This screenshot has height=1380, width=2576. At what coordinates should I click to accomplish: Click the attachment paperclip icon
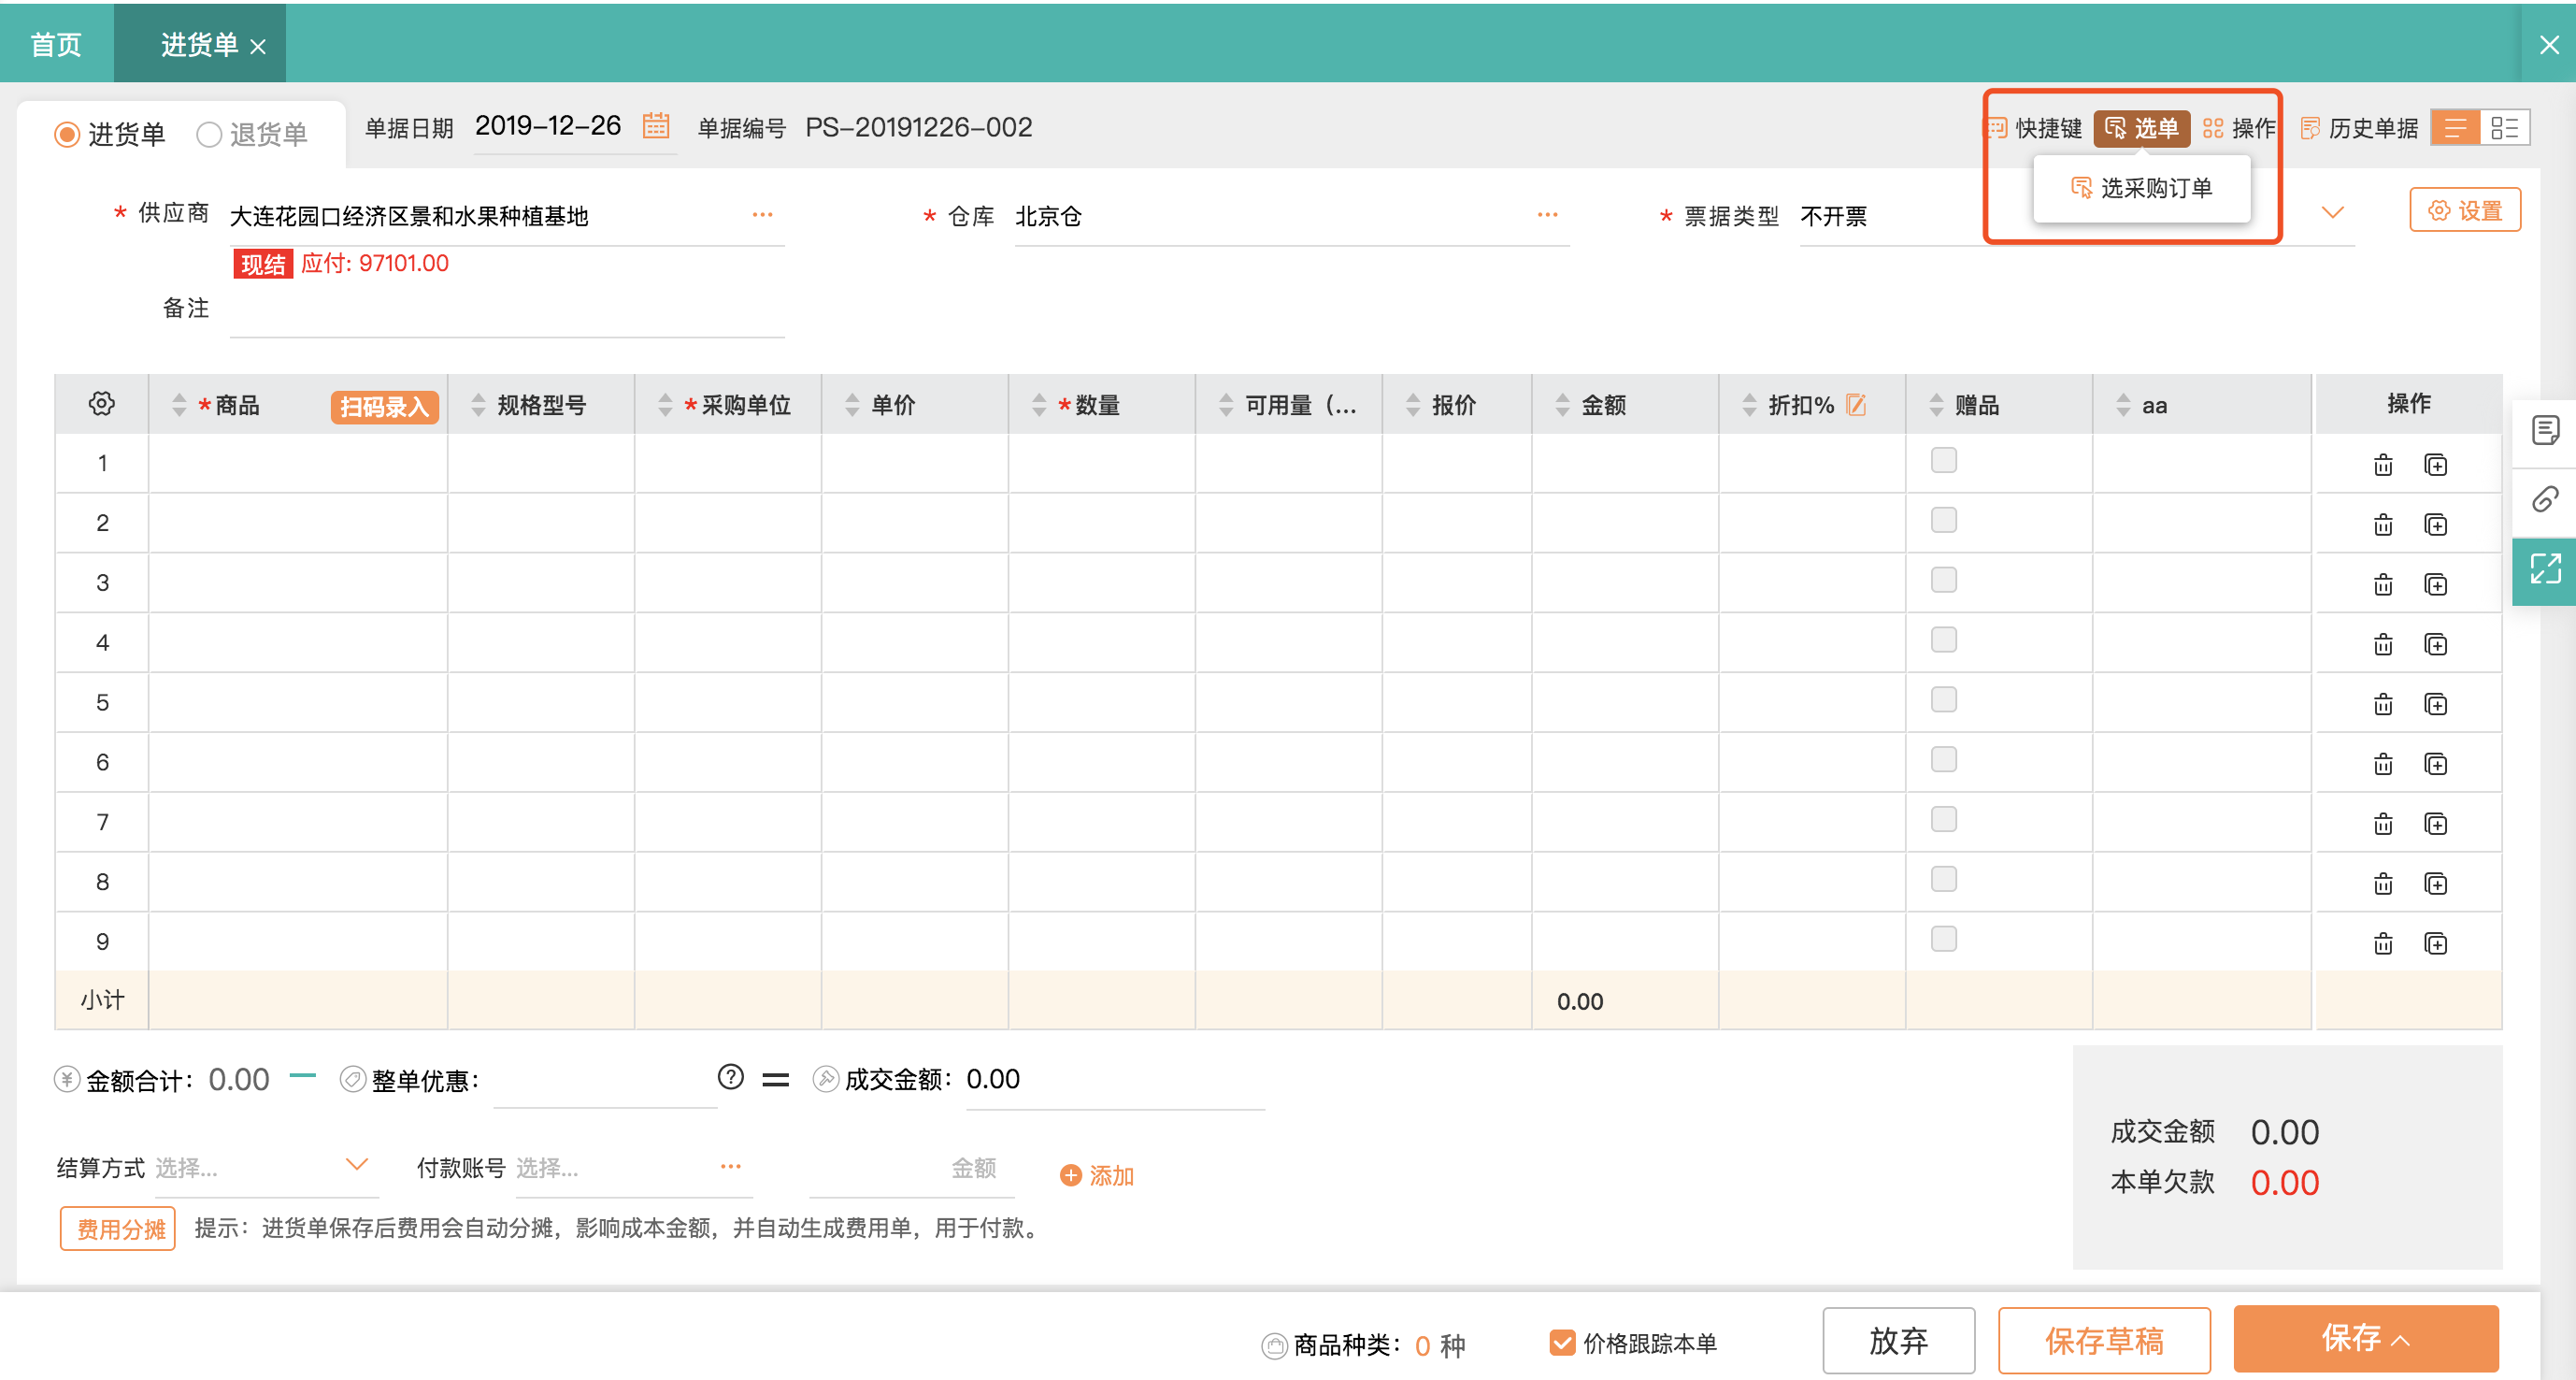(x=2543, y=508)
